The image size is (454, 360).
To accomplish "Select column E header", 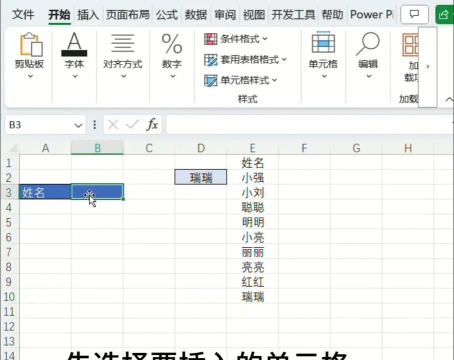I will [x=252, y=148].
